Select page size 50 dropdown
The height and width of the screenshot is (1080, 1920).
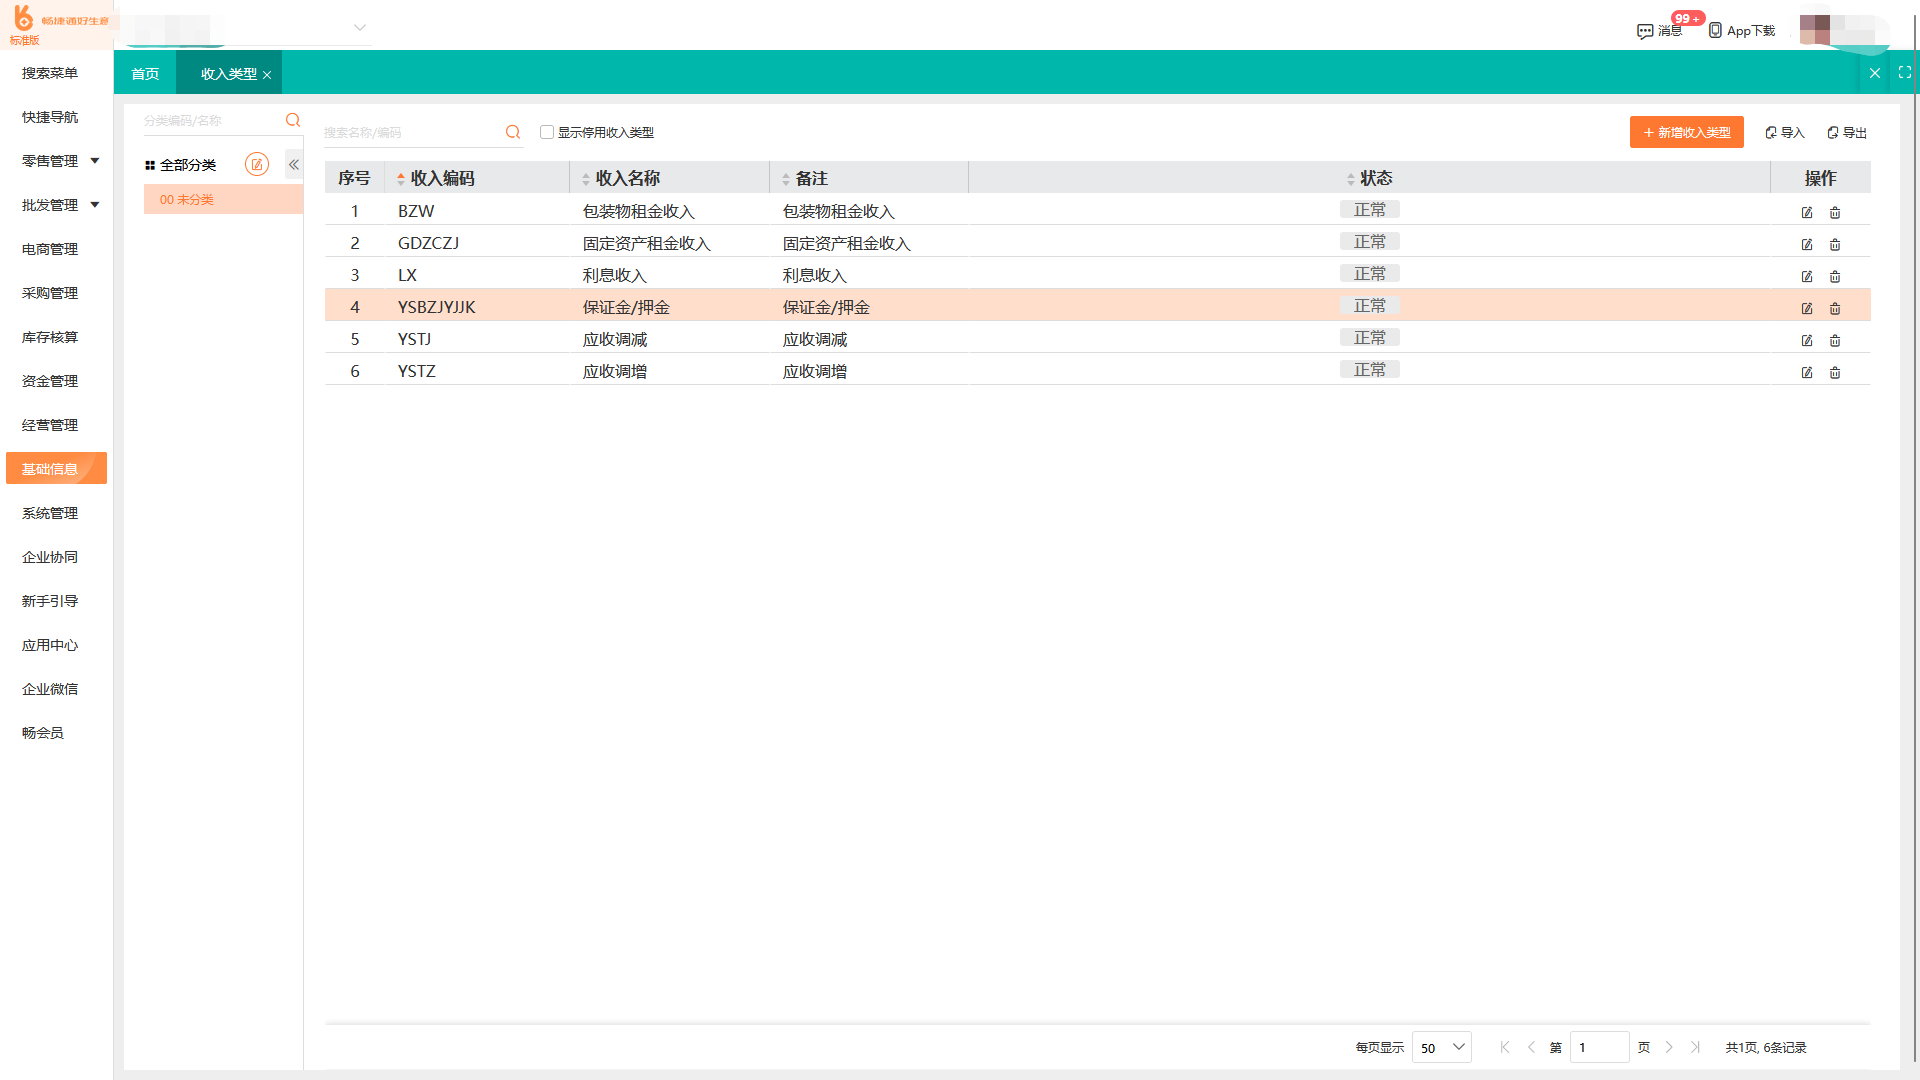pos(1441,1047)
